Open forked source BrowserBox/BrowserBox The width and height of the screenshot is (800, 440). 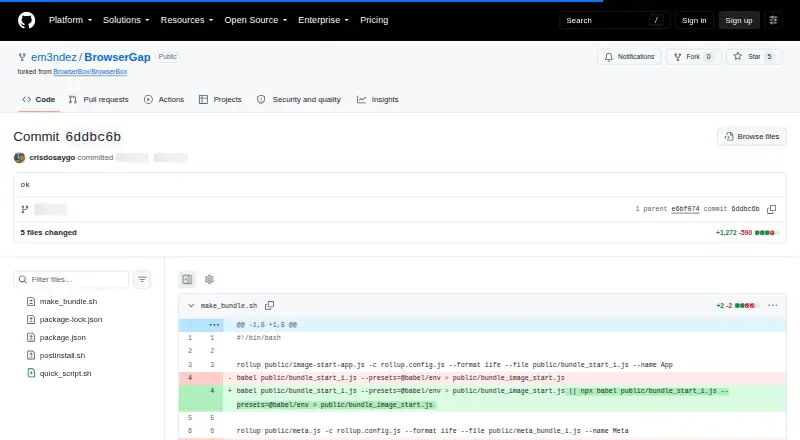(x=90, y=72)
